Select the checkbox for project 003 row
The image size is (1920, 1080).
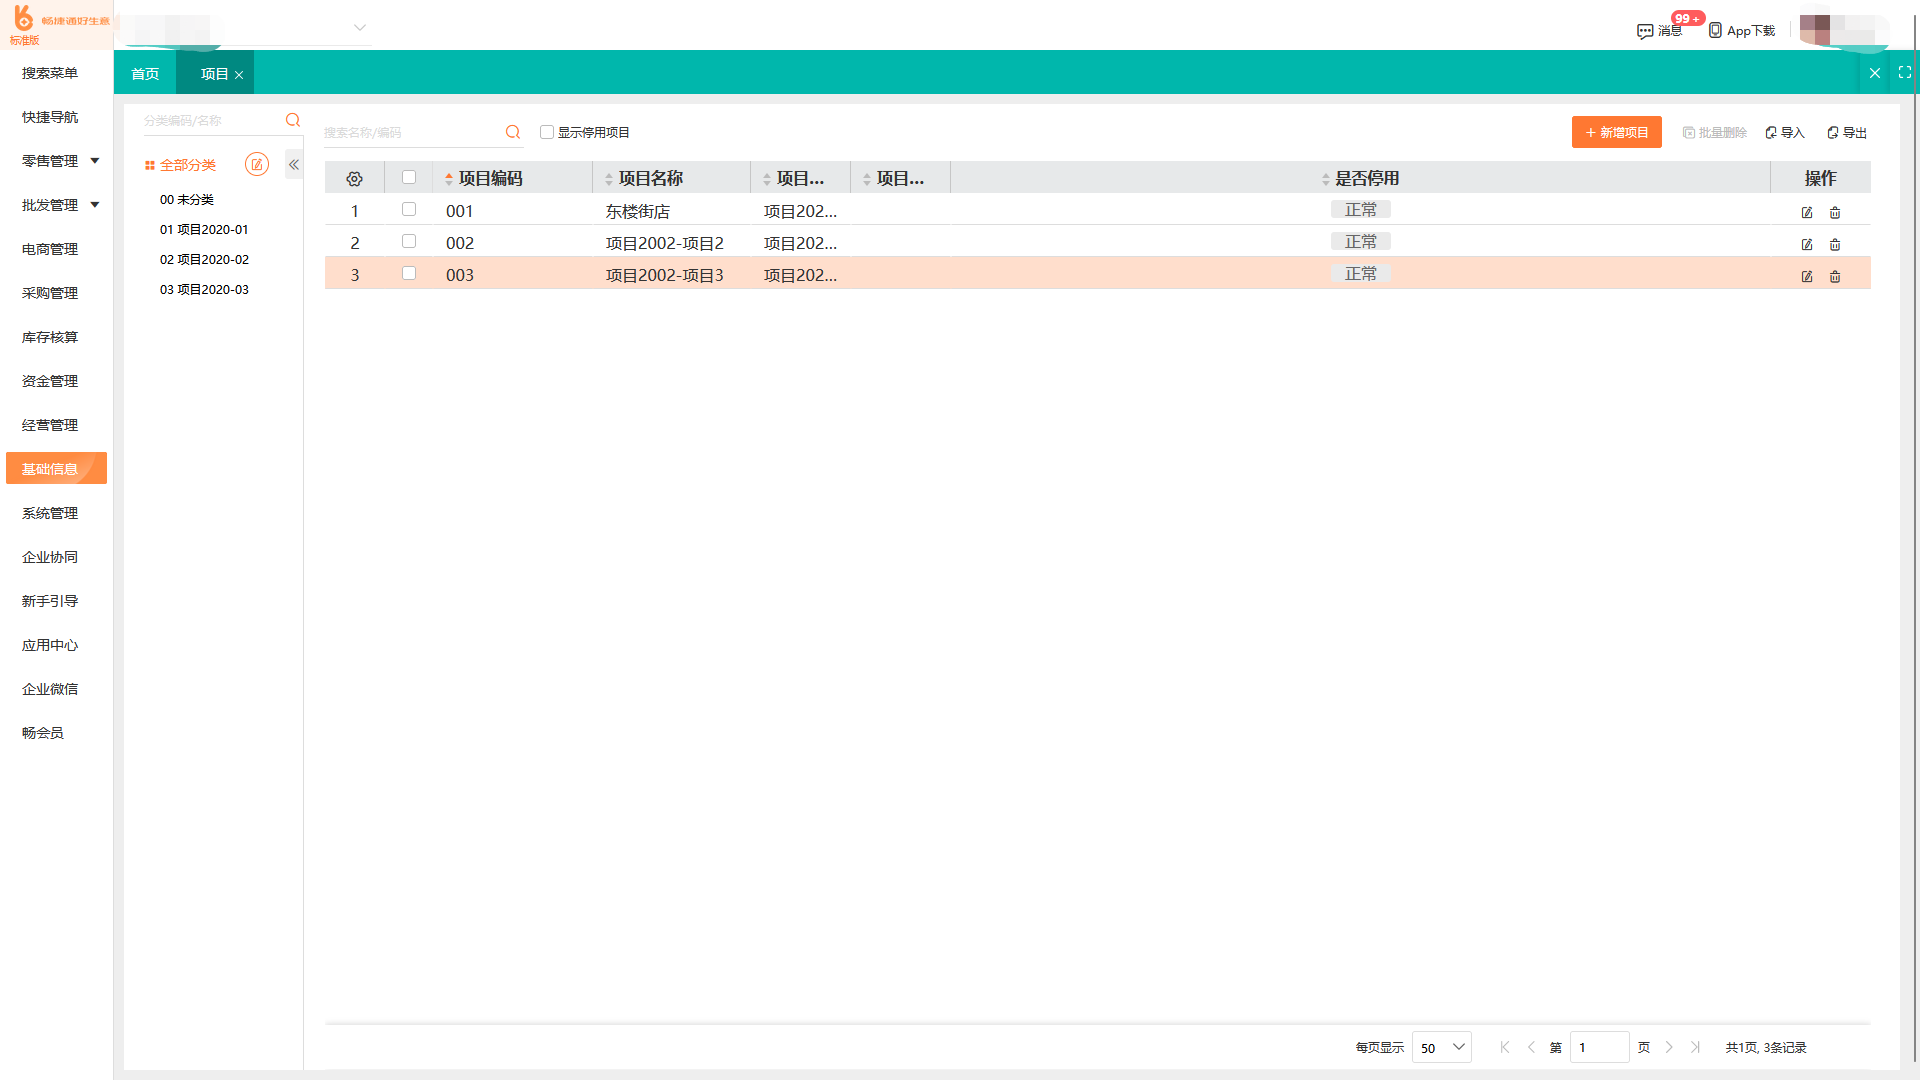pos(409,273)
